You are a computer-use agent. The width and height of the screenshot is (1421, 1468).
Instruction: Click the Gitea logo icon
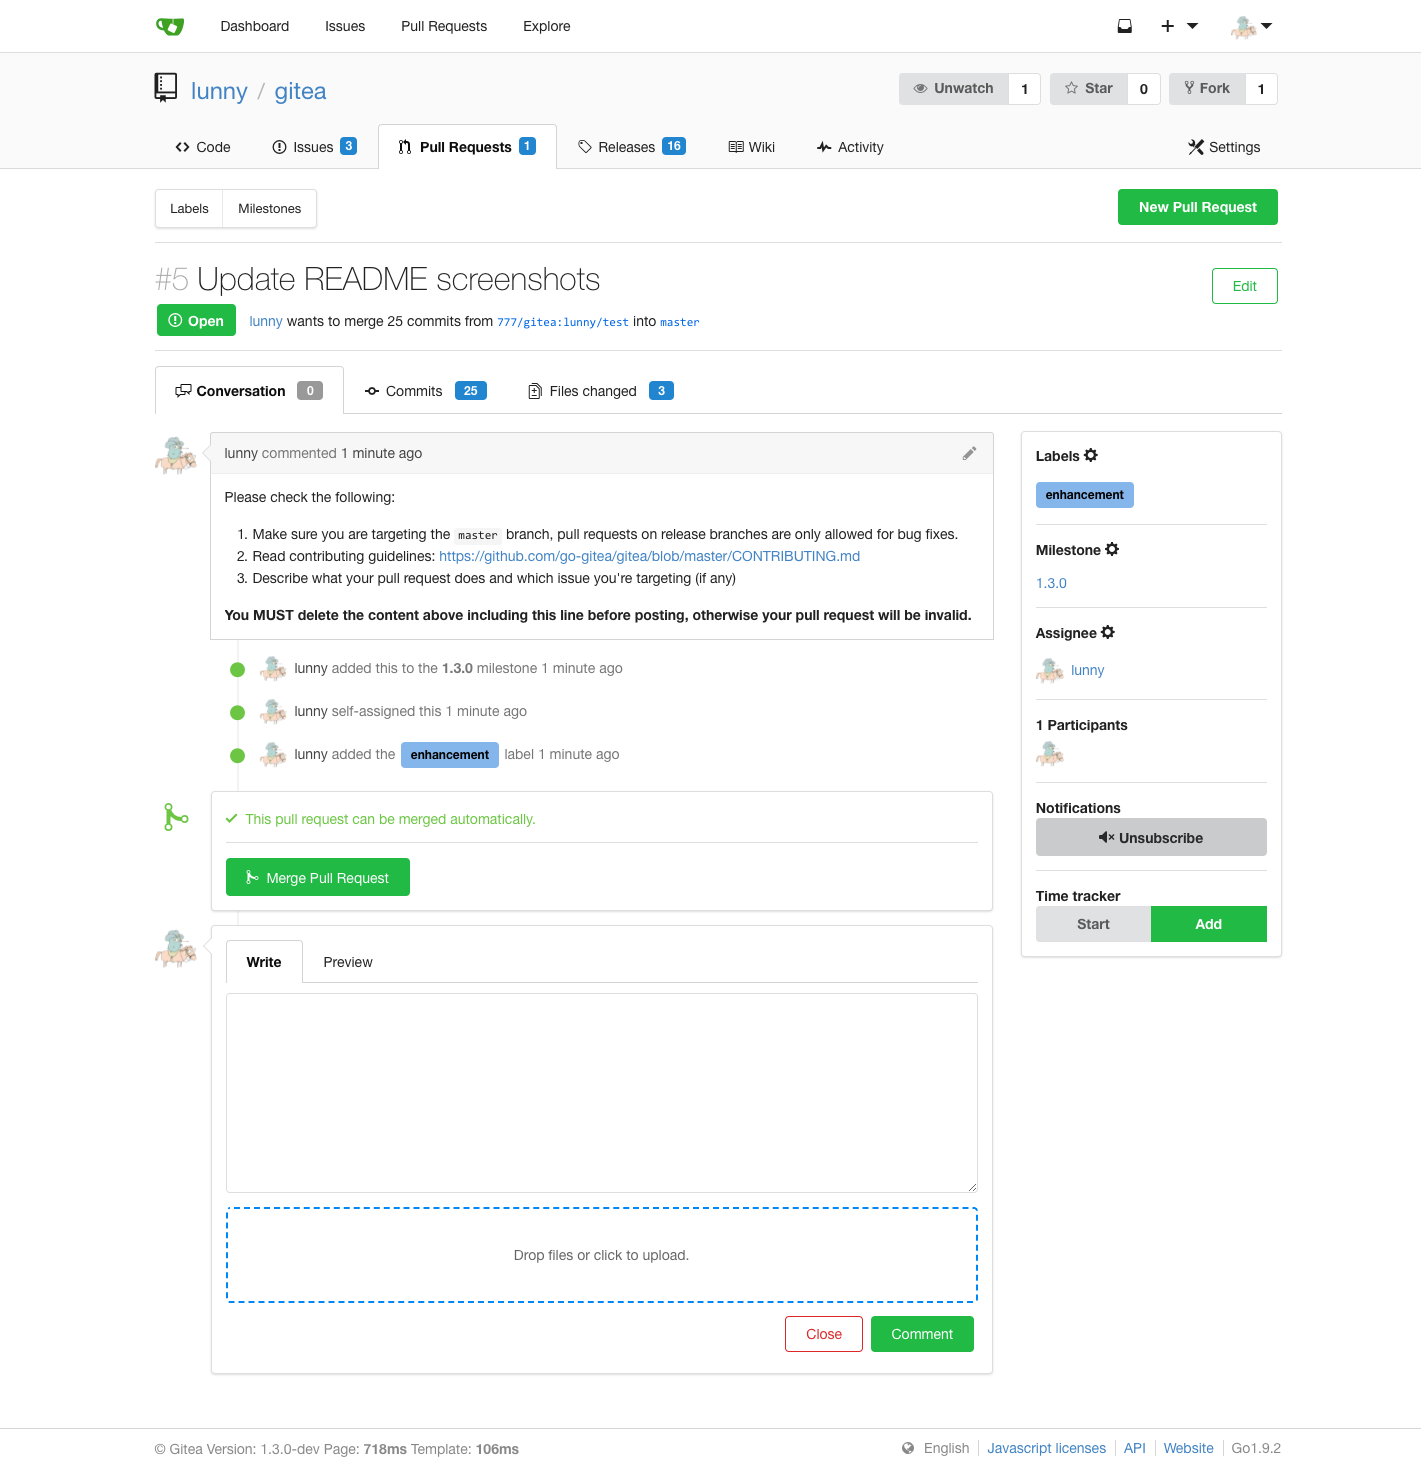(170, 26)
